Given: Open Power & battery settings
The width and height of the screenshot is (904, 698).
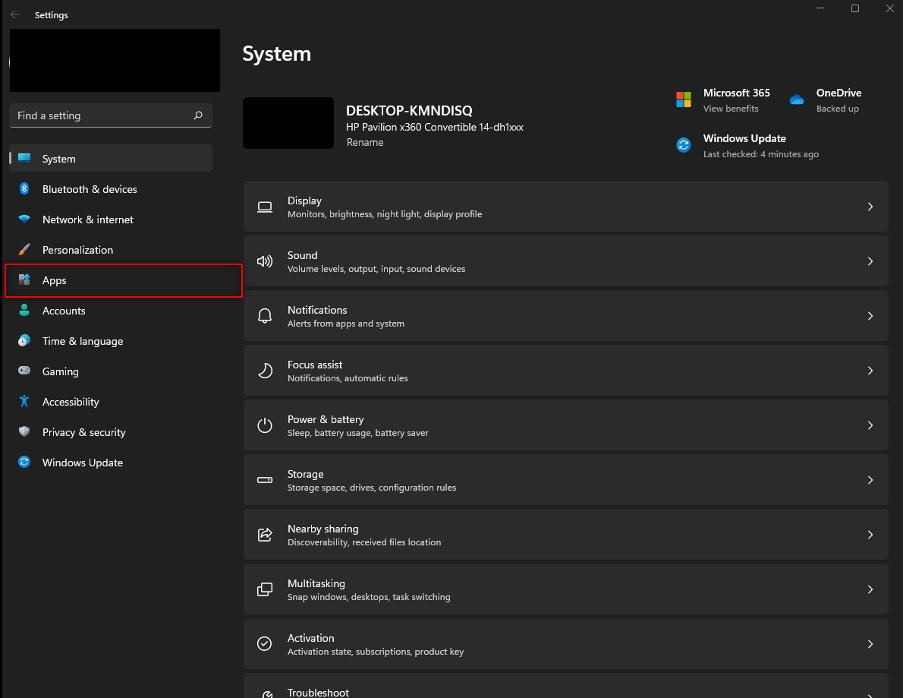Looking at the screenshot, I should pyautogui.click(x=565, y=425).
